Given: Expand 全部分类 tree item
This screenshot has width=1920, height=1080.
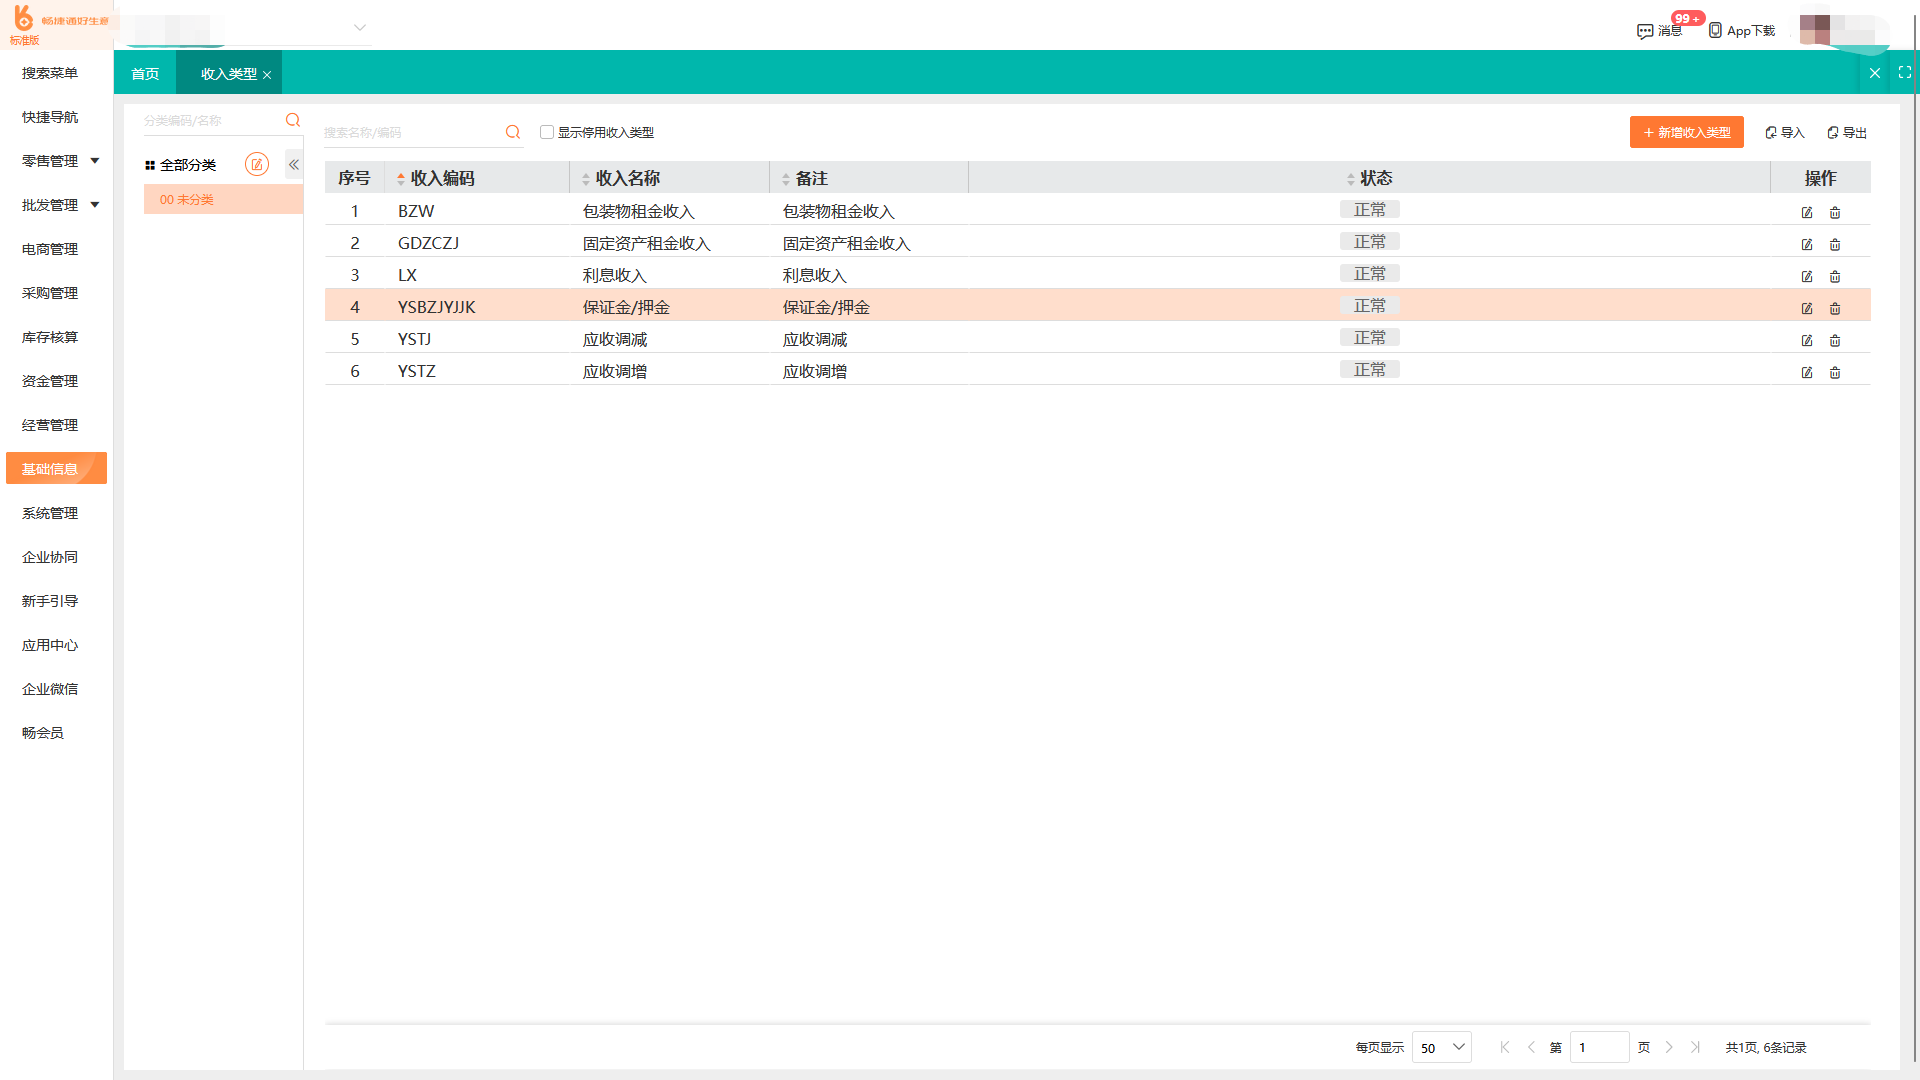Looking at the screenshot, I should tap(149, 162).
